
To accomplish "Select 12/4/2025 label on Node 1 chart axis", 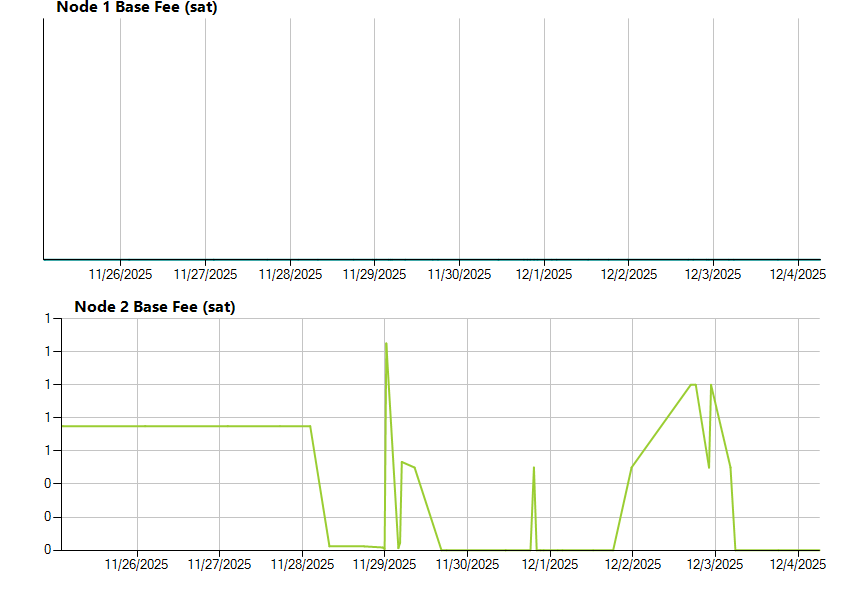I will tap(797, 274).
